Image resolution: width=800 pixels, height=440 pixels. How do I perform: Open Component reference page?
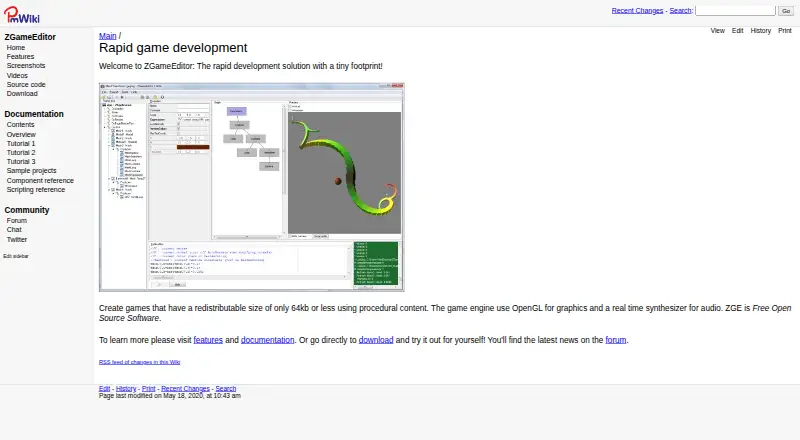40,181
